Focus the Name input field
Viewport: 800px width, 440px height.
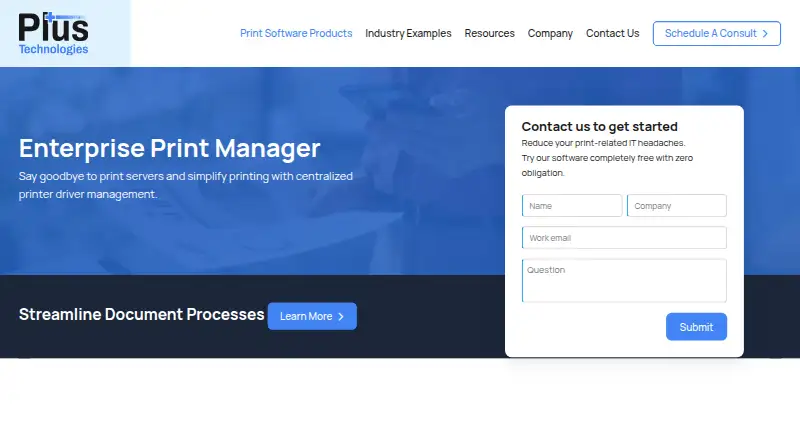[x=572, y=206]
